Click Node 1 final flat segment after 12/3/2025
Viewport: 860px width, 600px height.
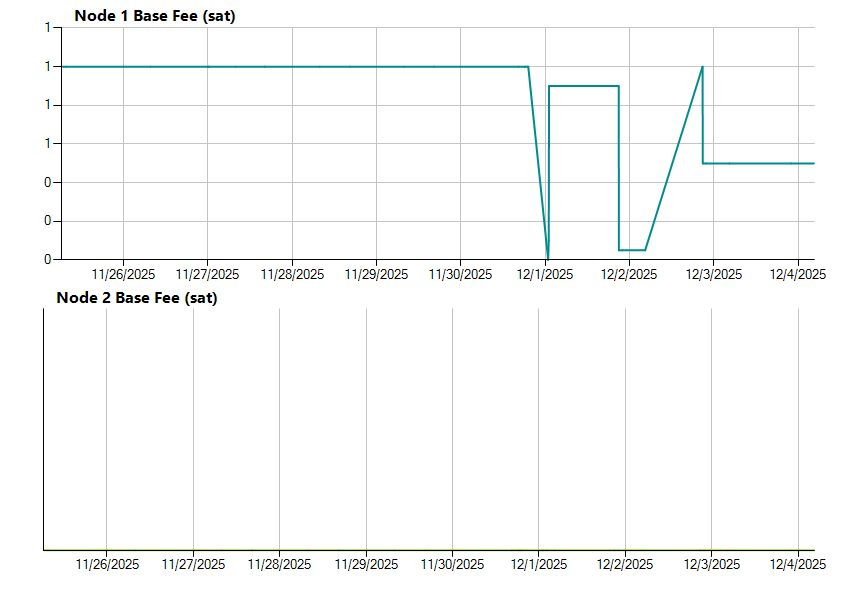758,163
